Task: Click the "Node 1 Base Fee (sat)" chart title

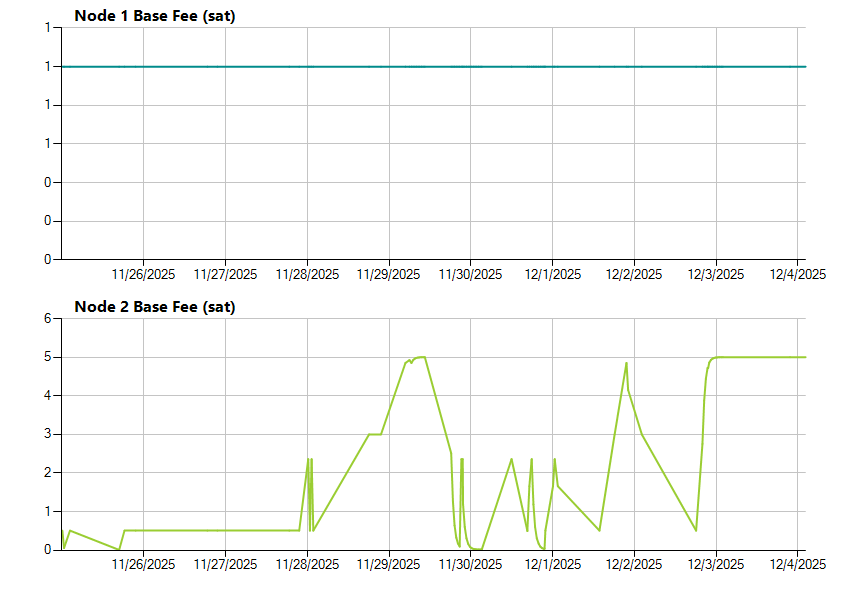Action: 155,15
